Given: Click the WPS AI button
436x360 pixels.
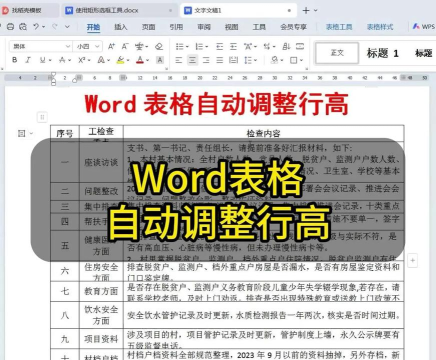Looking at the screenshot, I should coord(423,27).
